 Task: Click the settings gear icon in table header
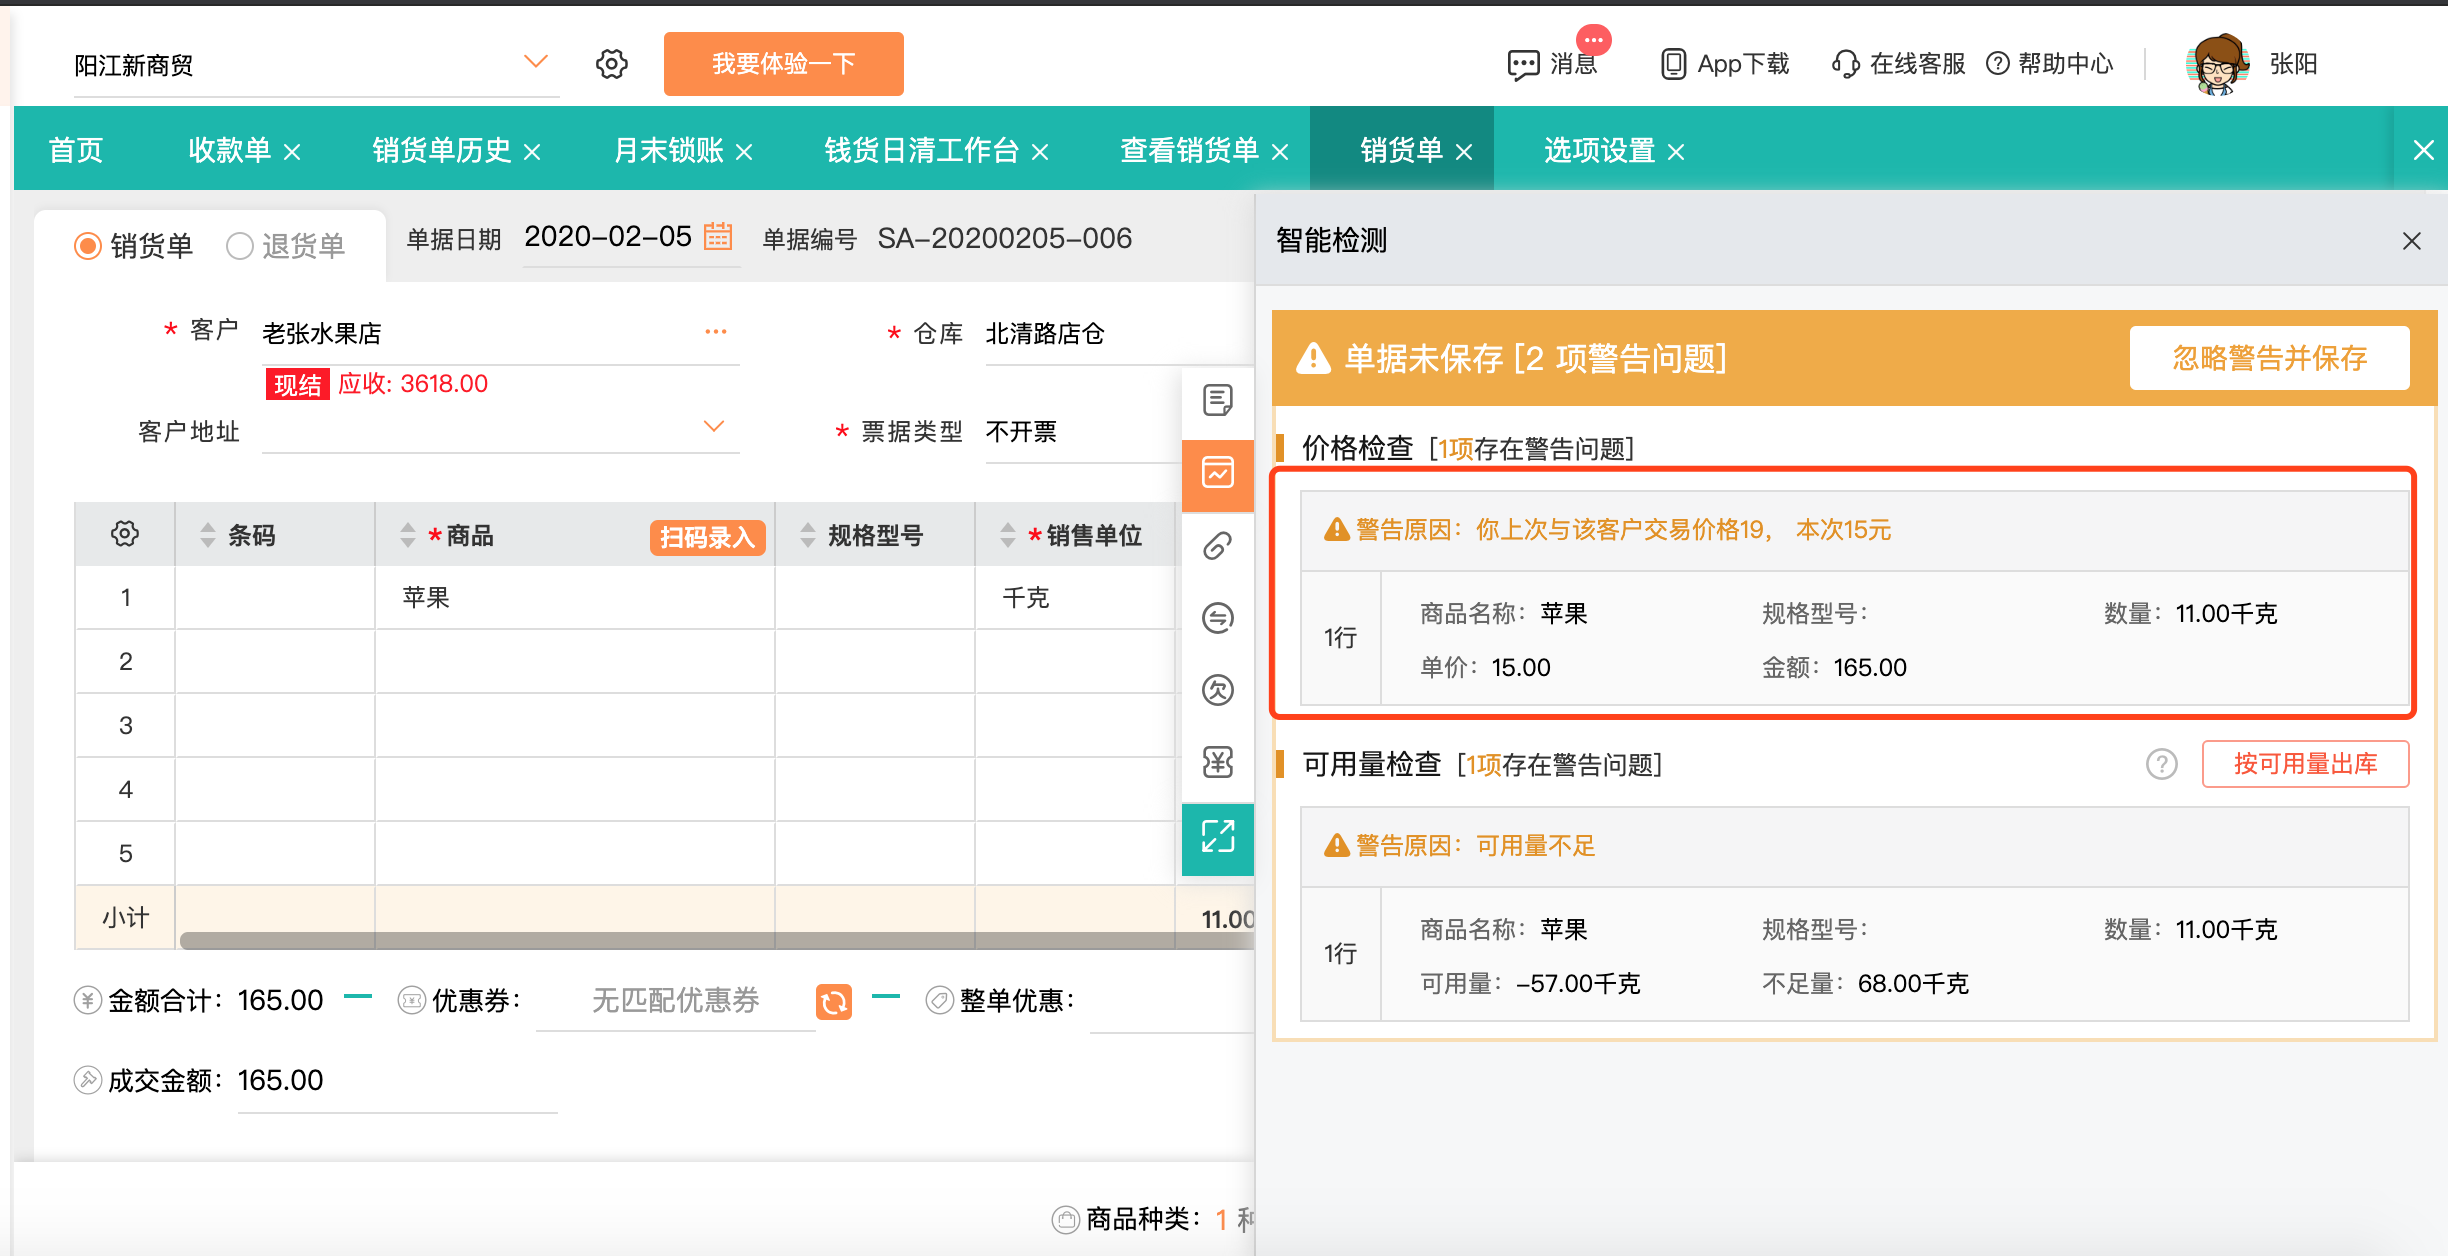point(123,535)
